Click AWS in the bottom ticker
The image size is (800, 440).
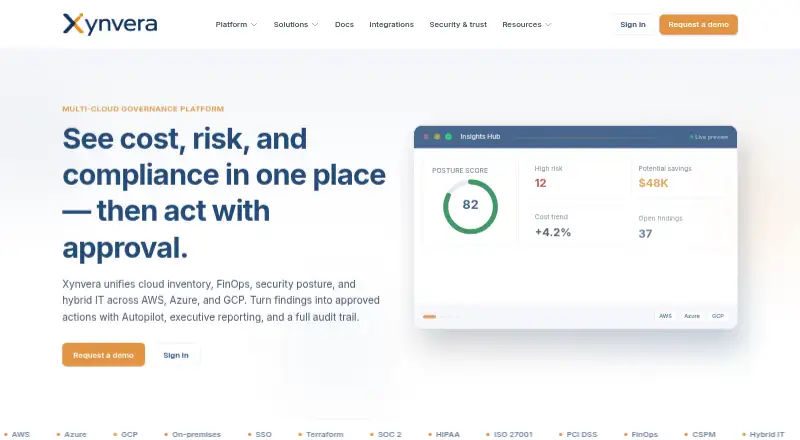point(20,434)
